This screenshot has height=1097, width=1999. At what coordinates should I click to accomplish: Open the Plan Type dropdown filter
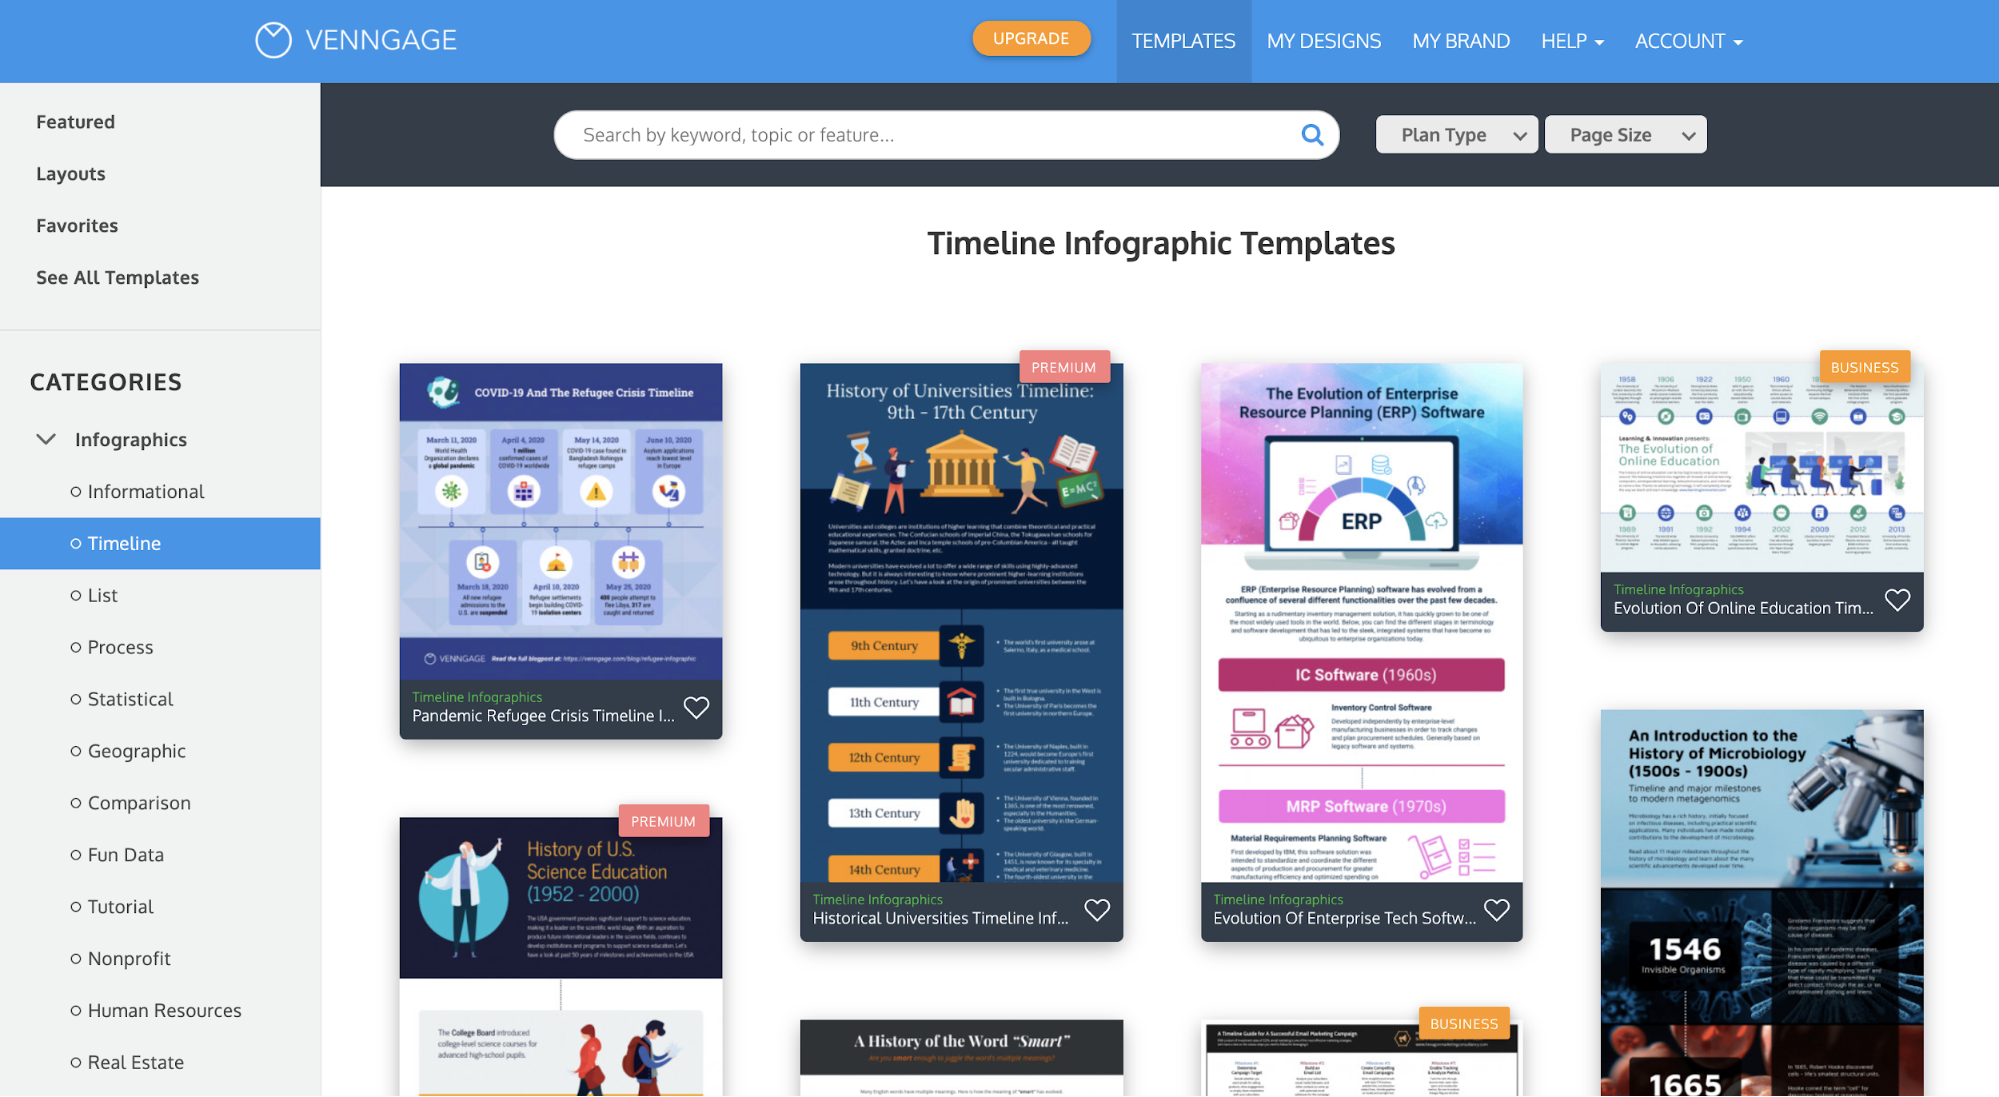click(1457, 134)
